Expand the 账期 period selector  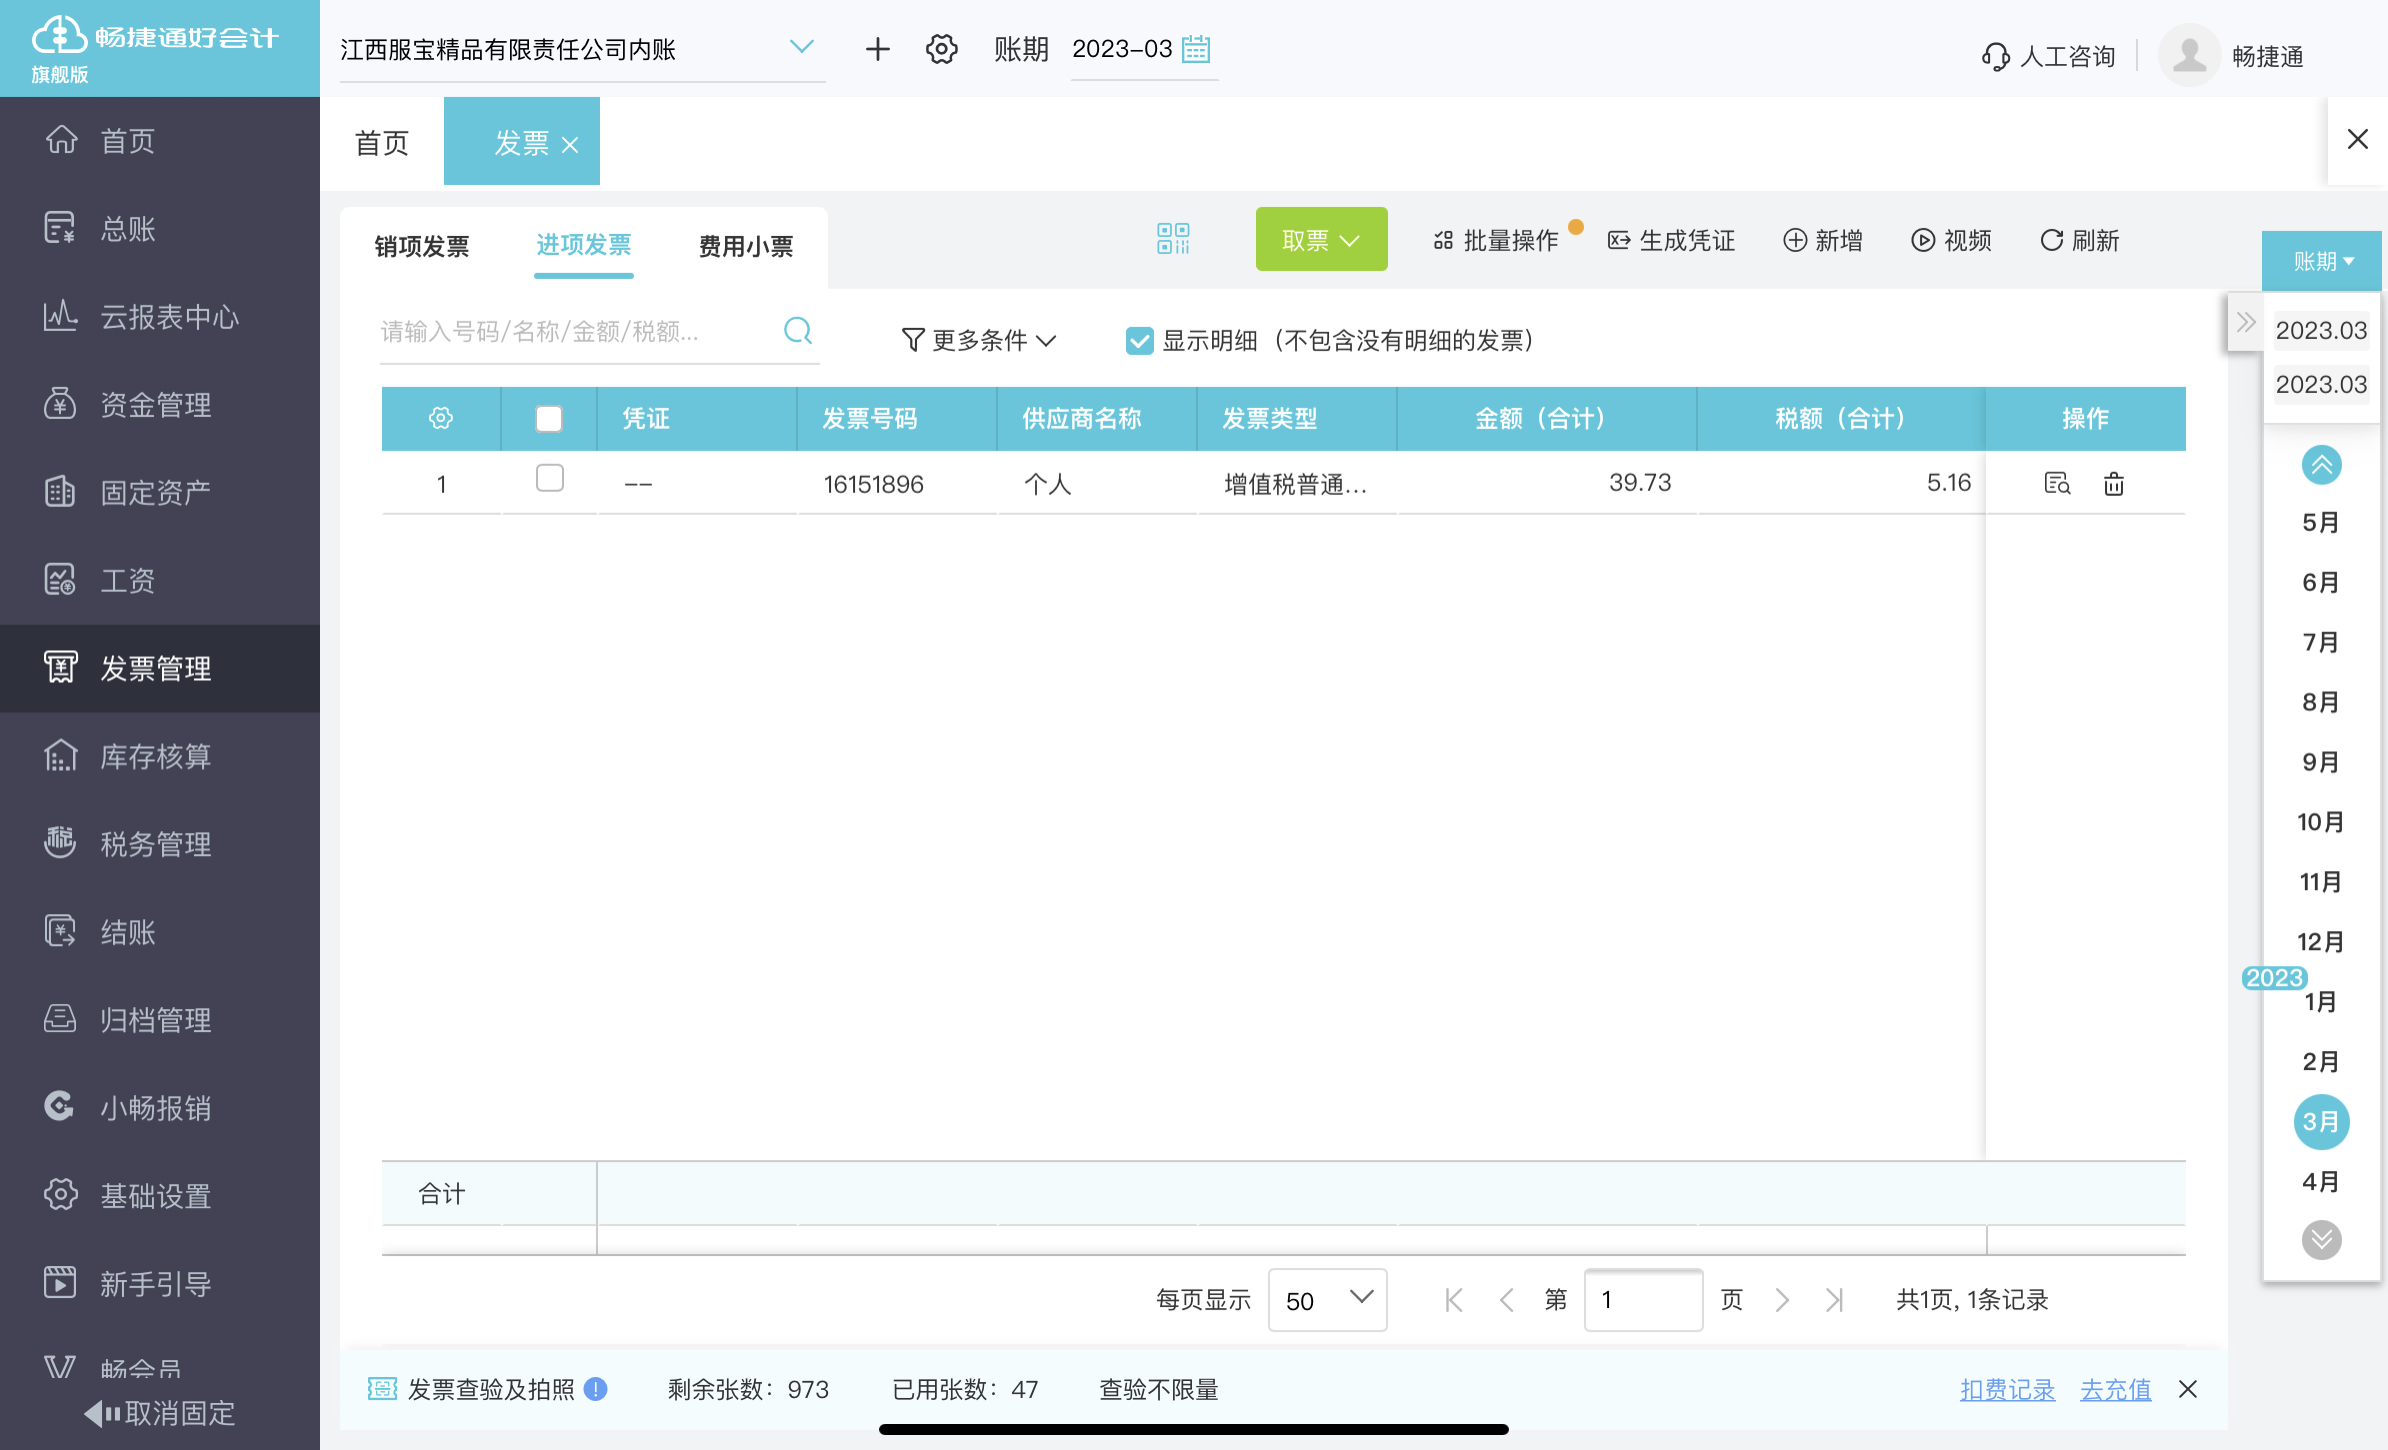point(1196,48)
